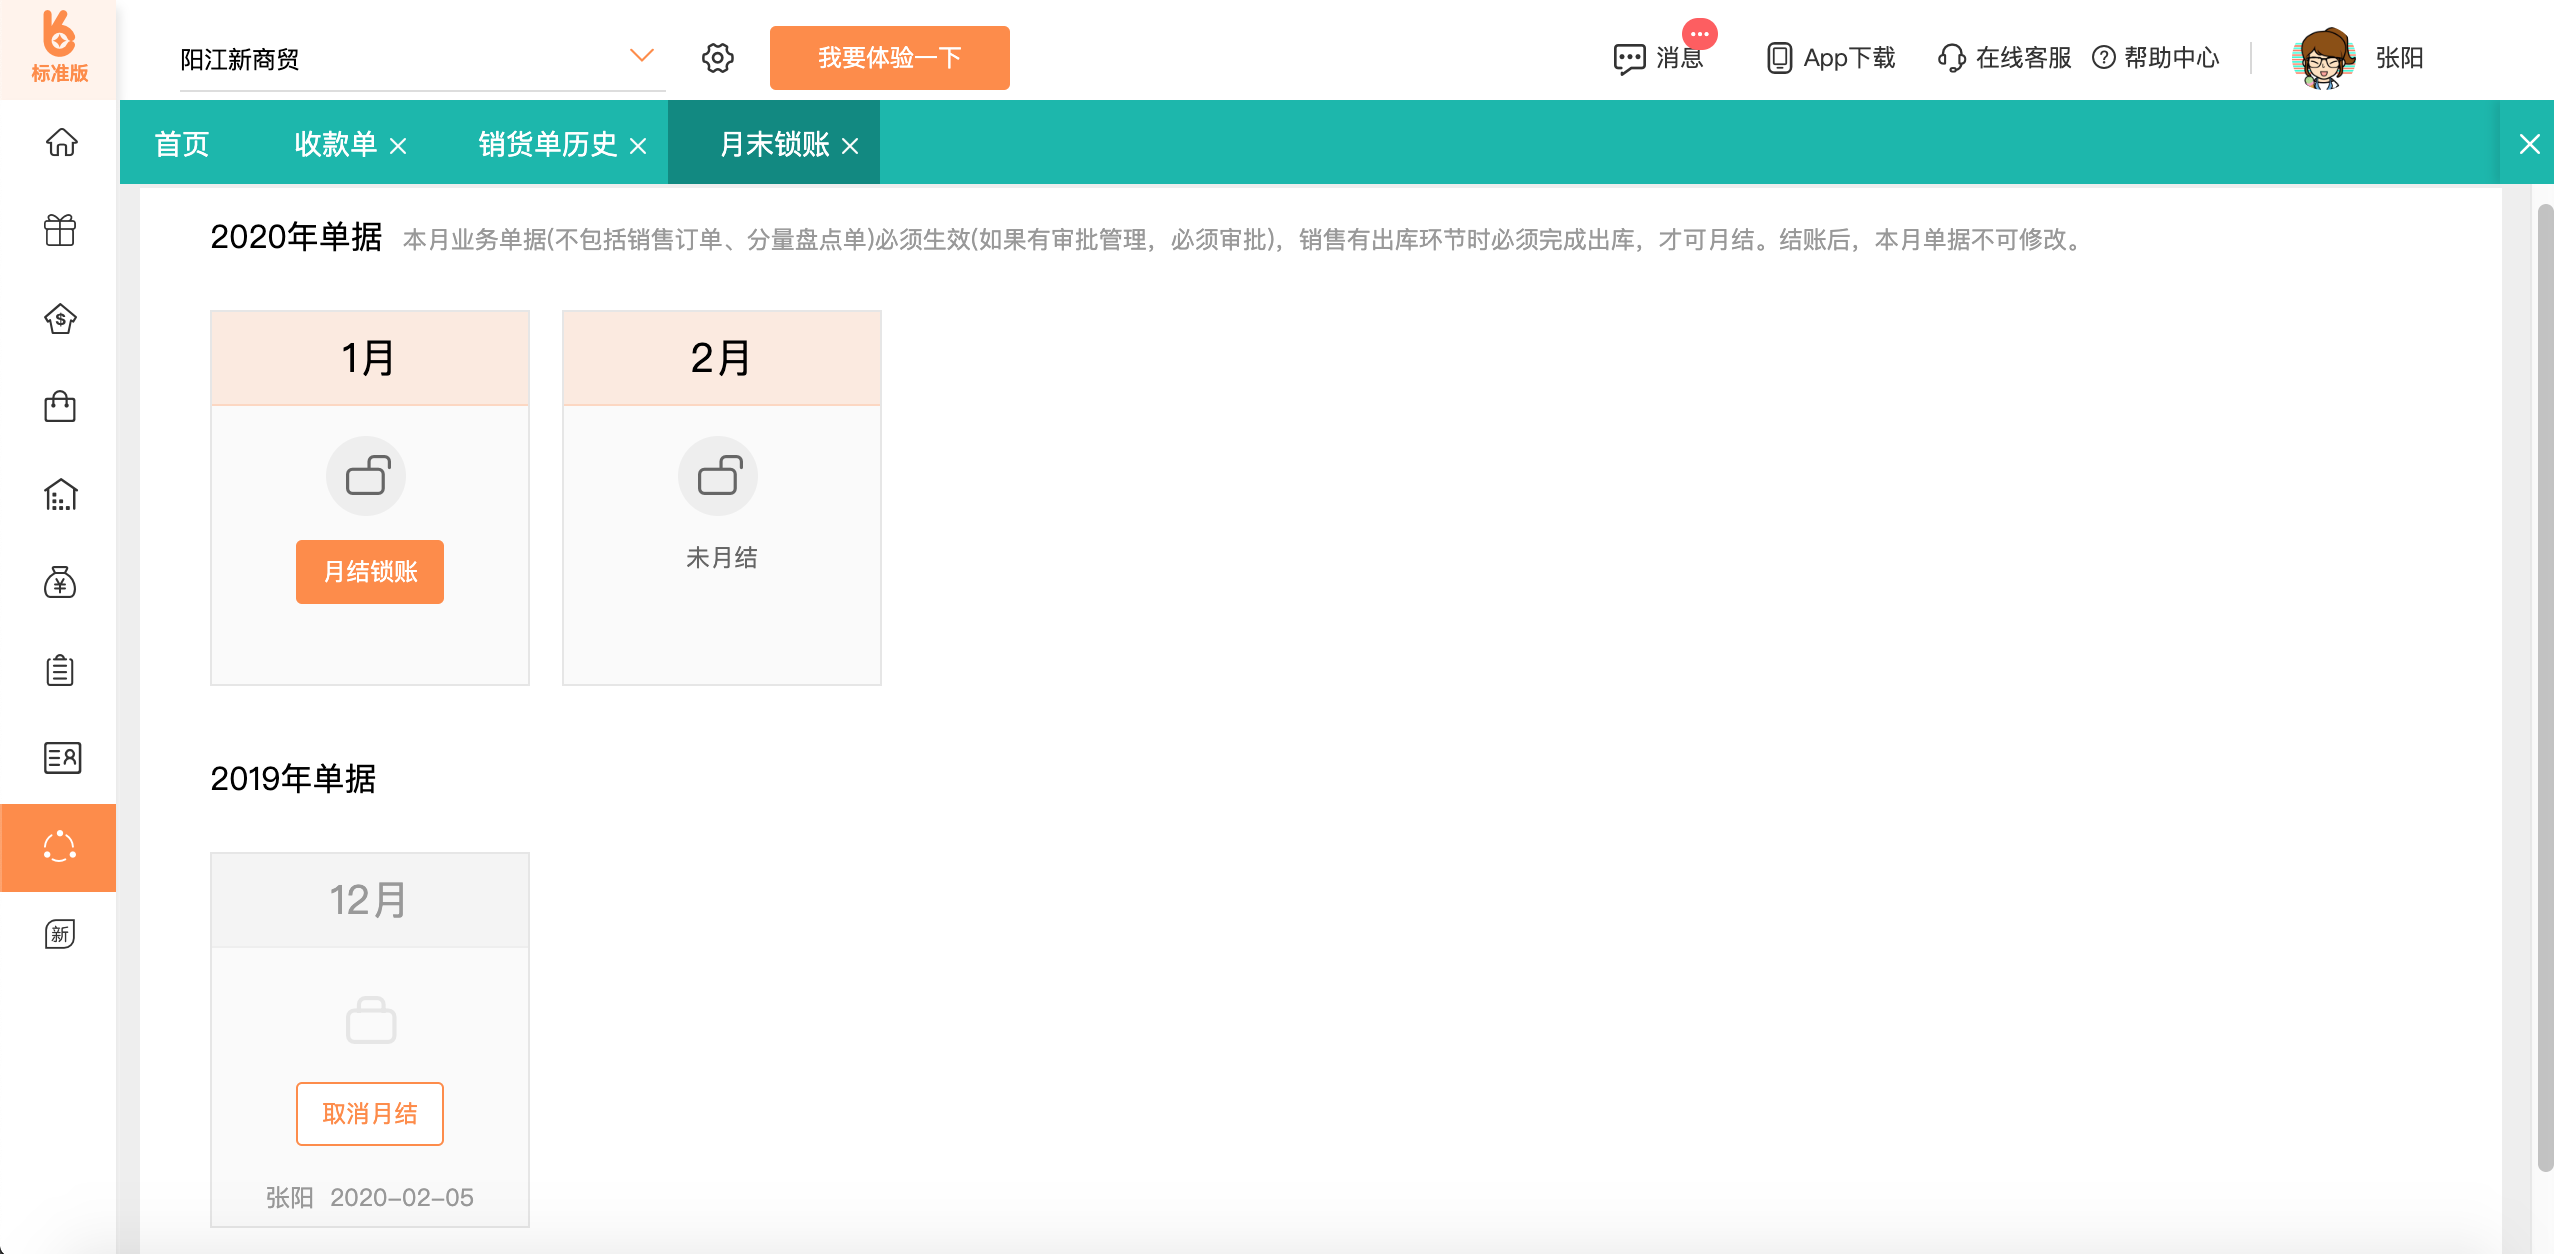Click 取消月结 button for December 2019
The width and height of the screenshot is (2554, 1254).
click(371, 1114)
